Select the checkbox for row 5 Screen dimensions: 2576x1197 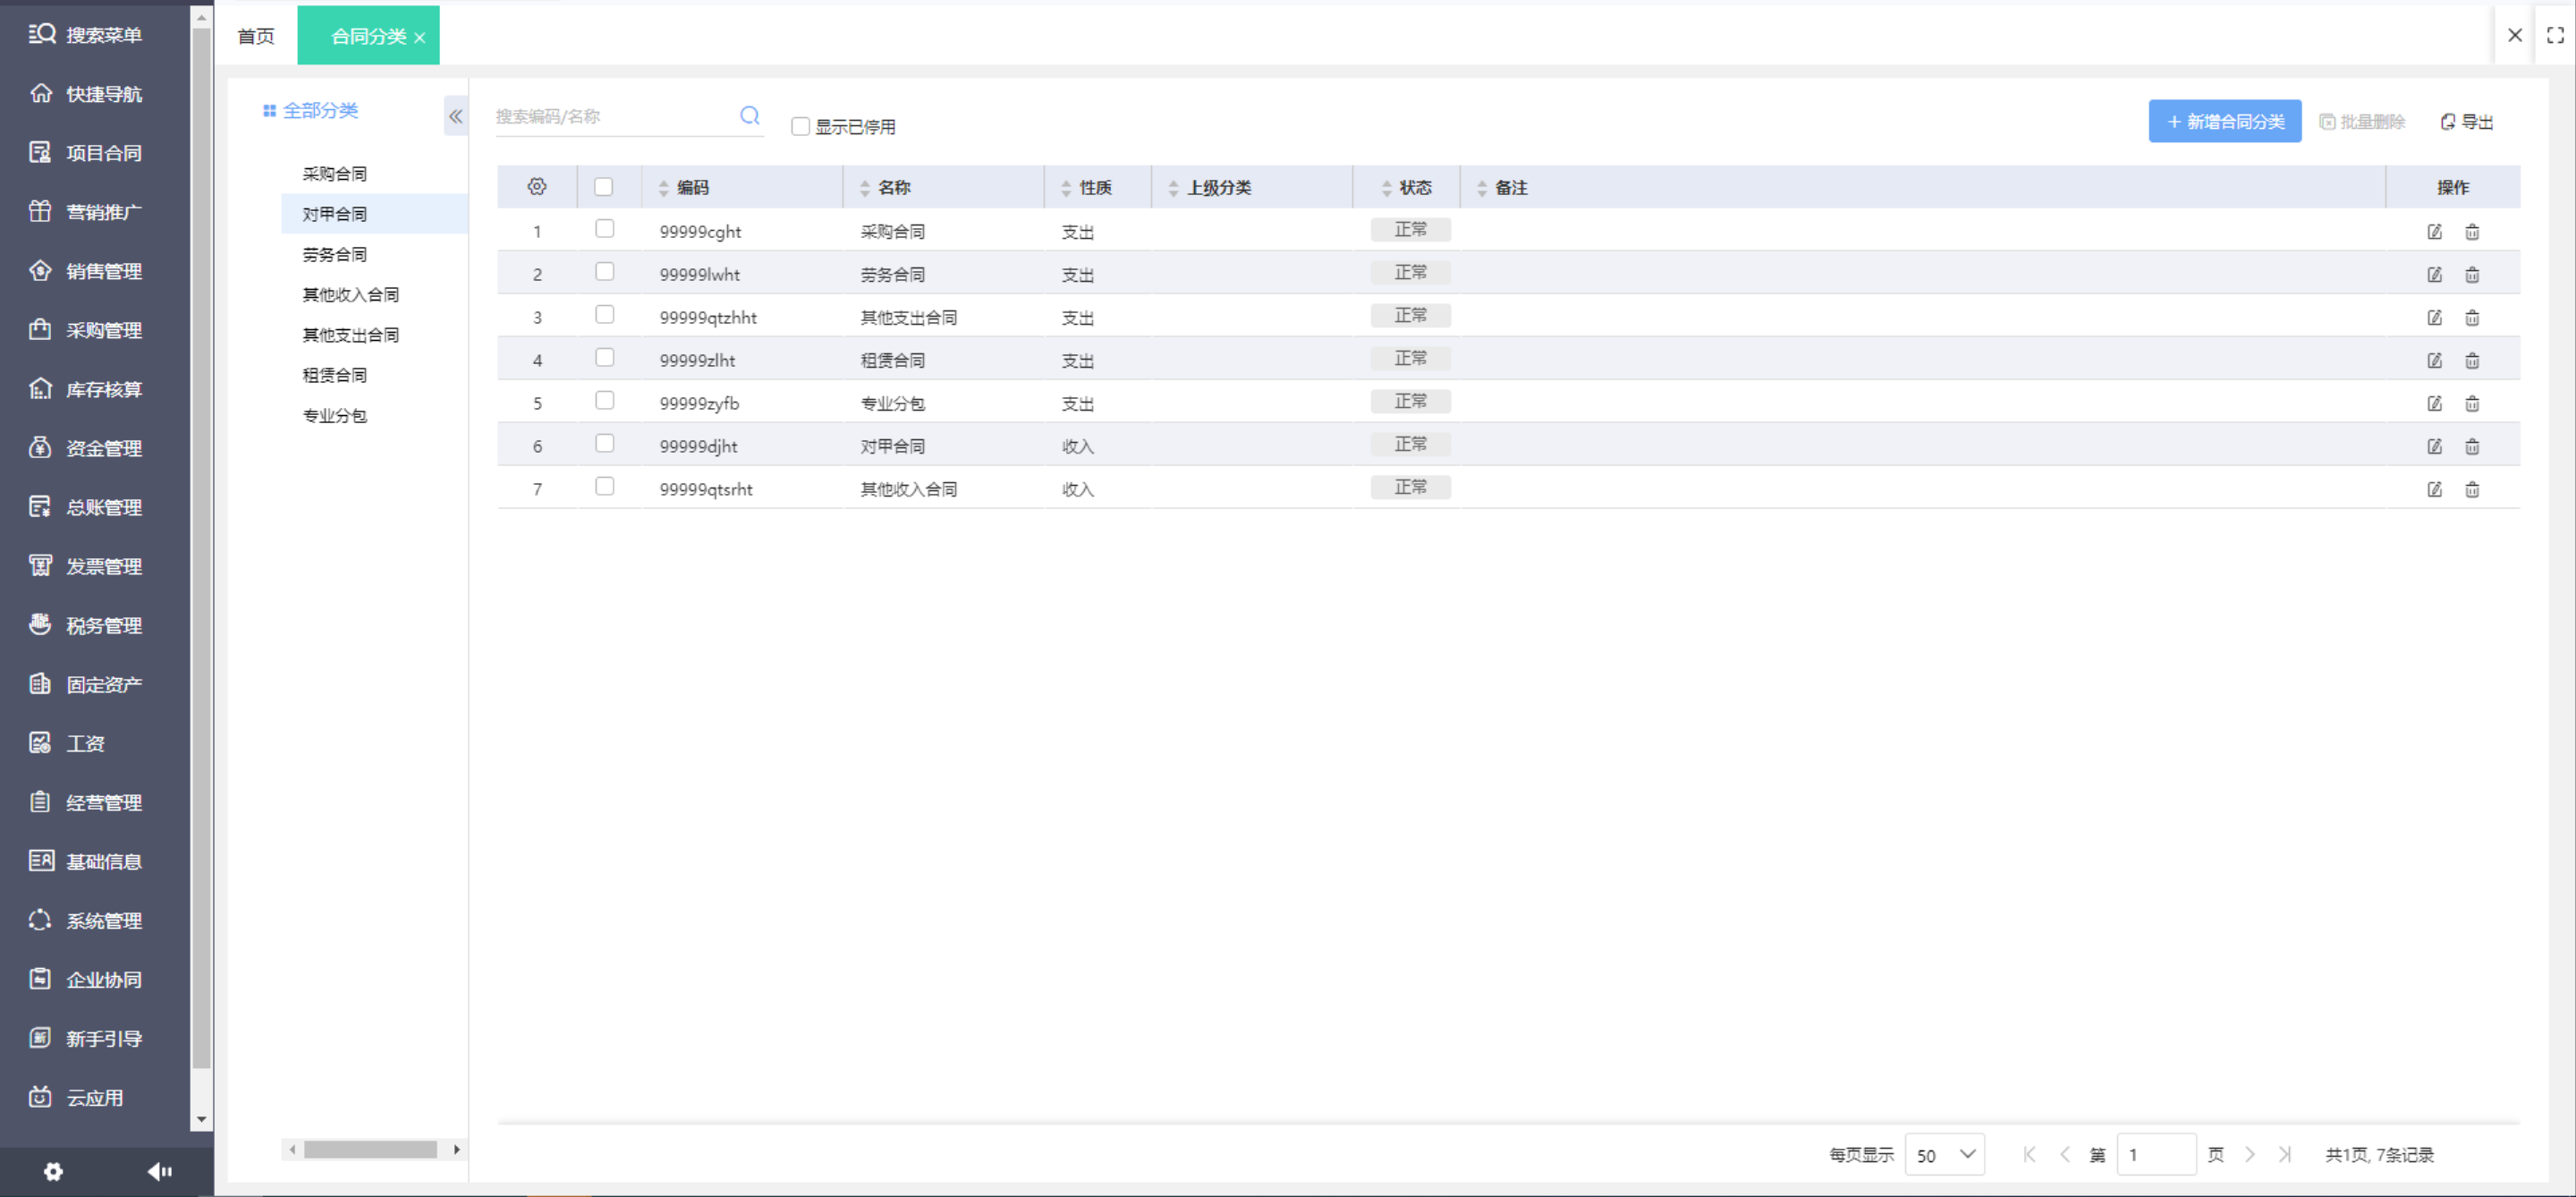click(605, 401)
